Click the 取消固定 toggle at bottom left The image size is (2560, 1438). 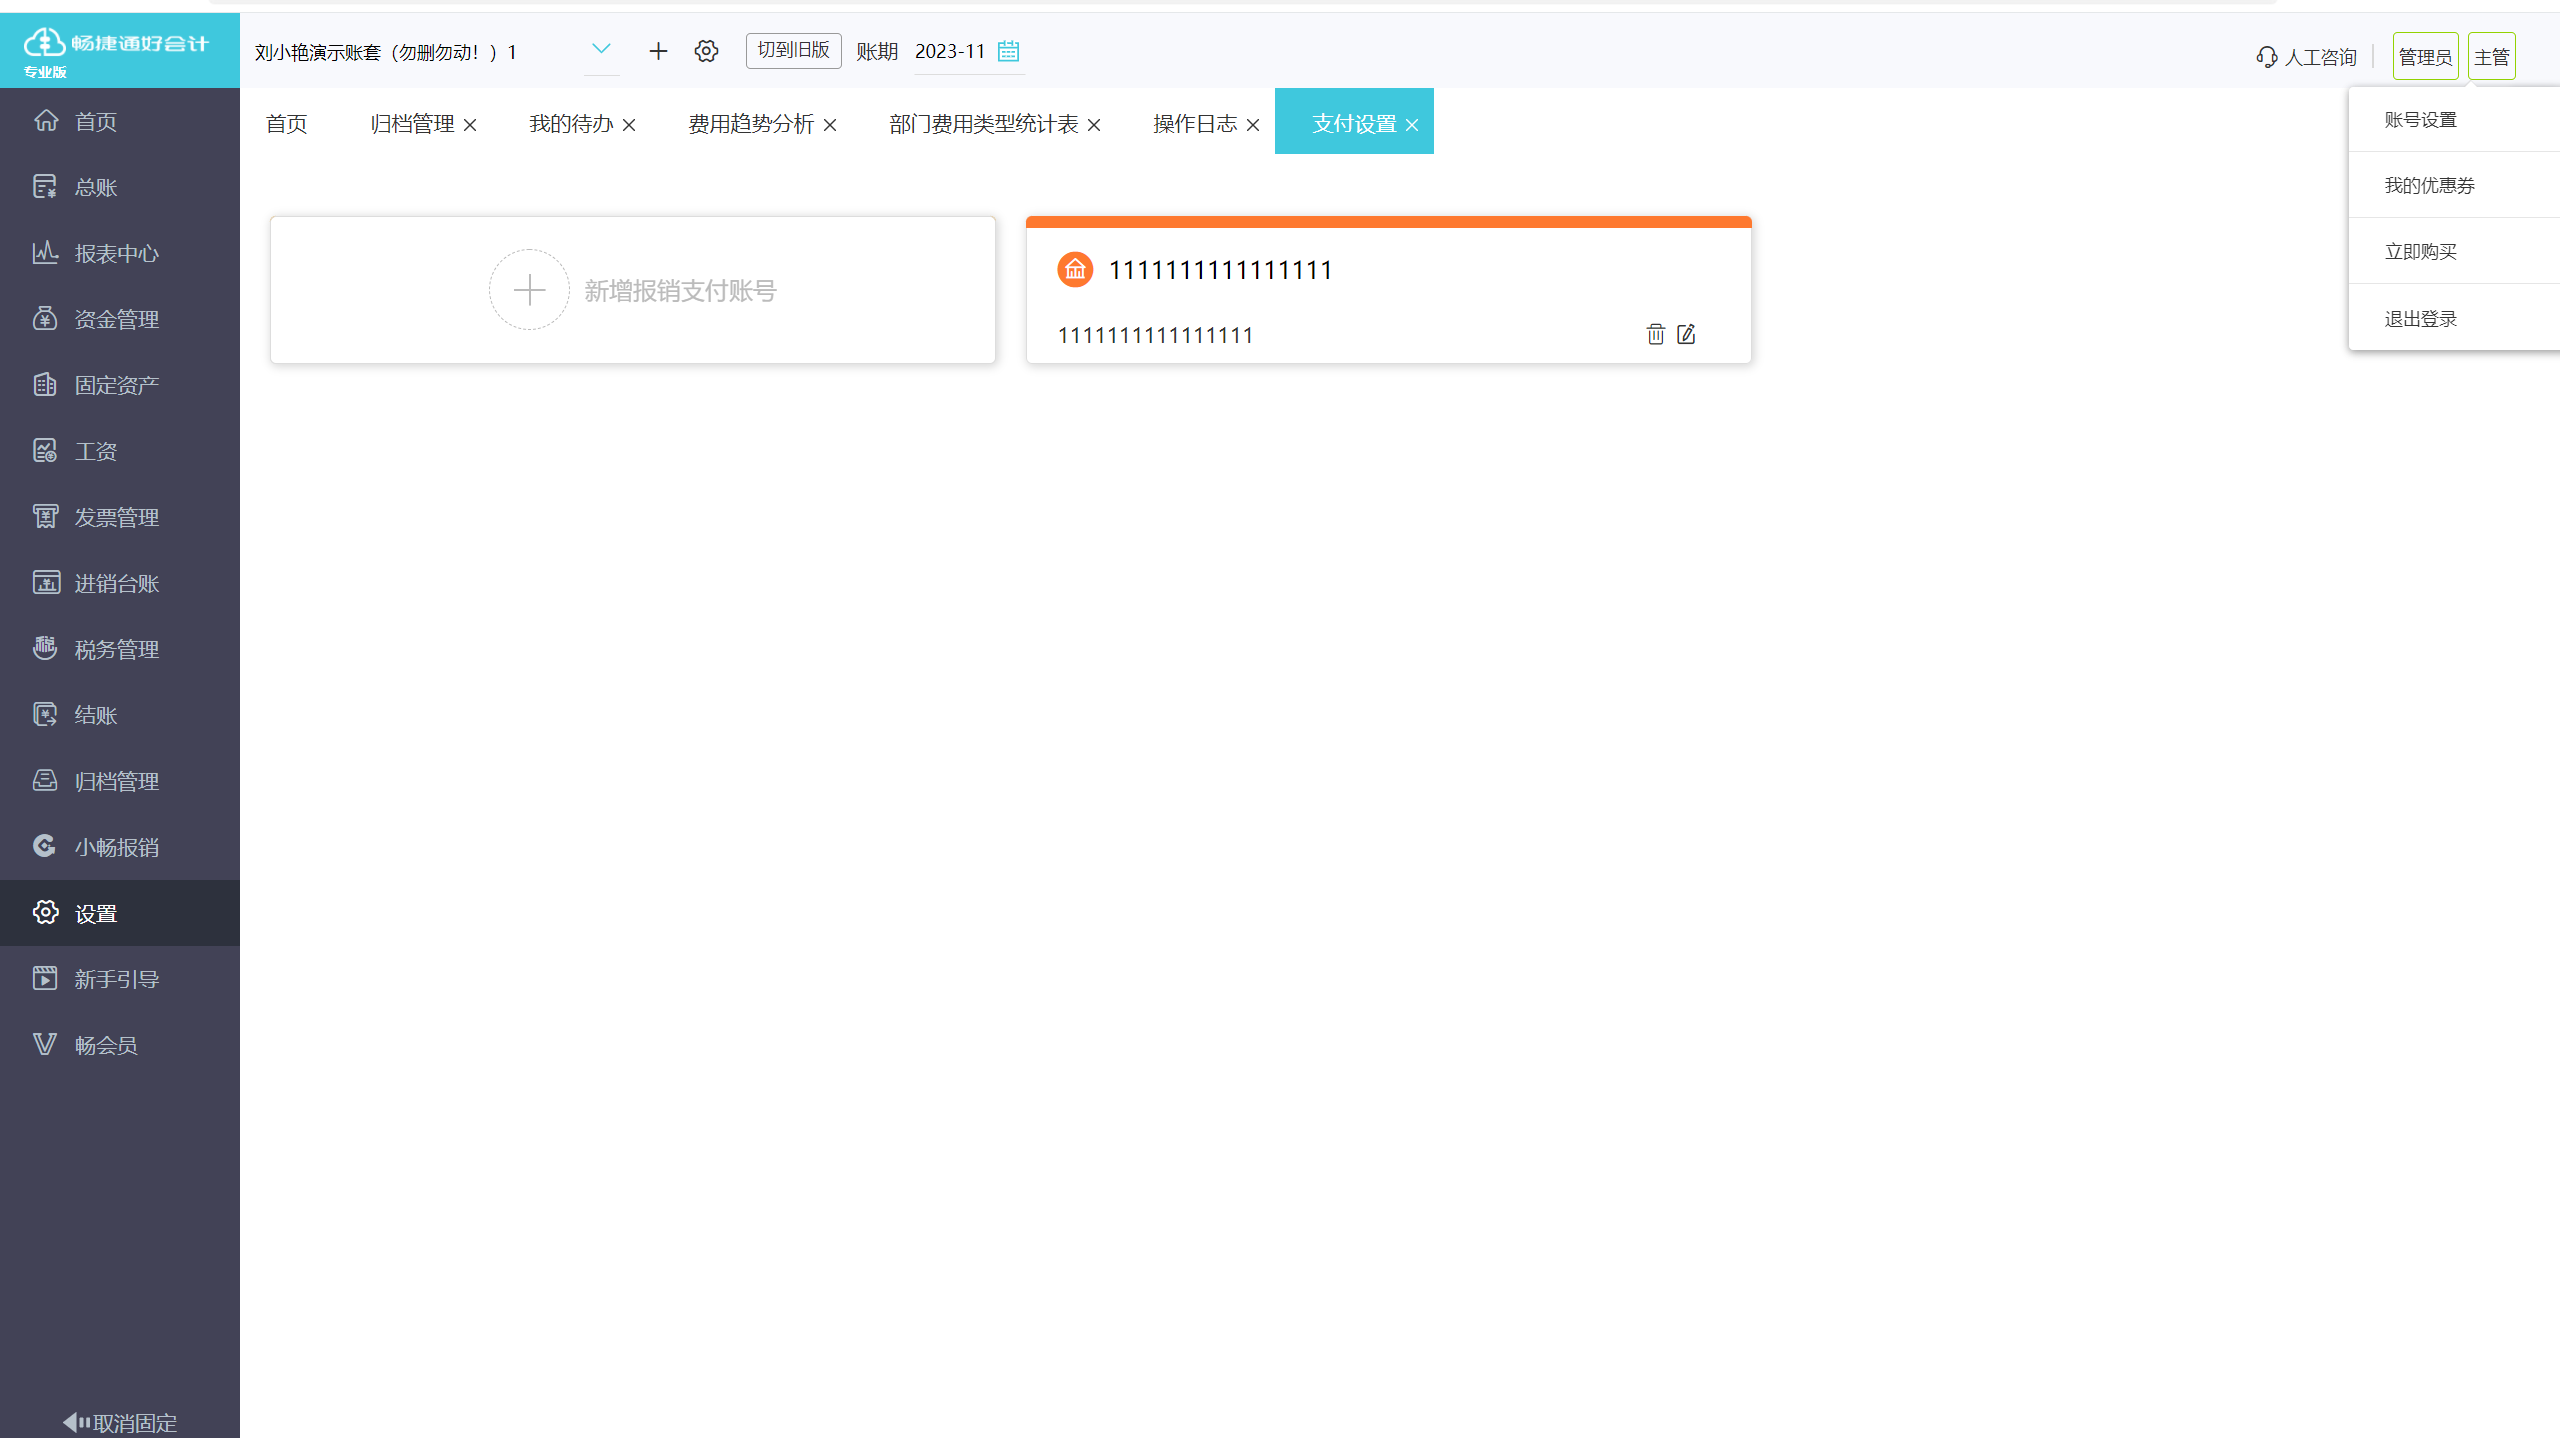(118, 1420)
